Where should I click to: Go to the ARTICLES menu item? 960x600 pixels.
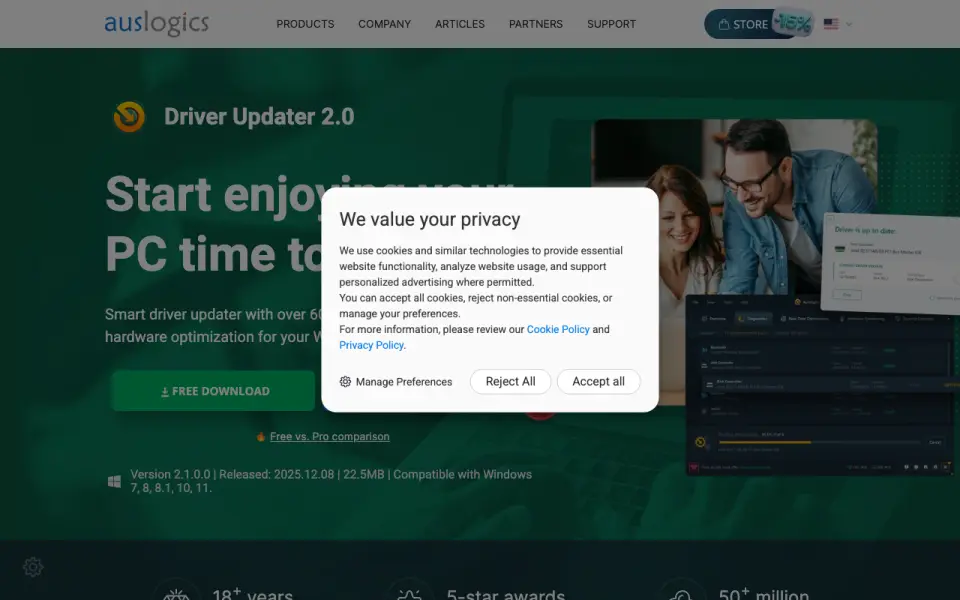(x=460, y=24)
